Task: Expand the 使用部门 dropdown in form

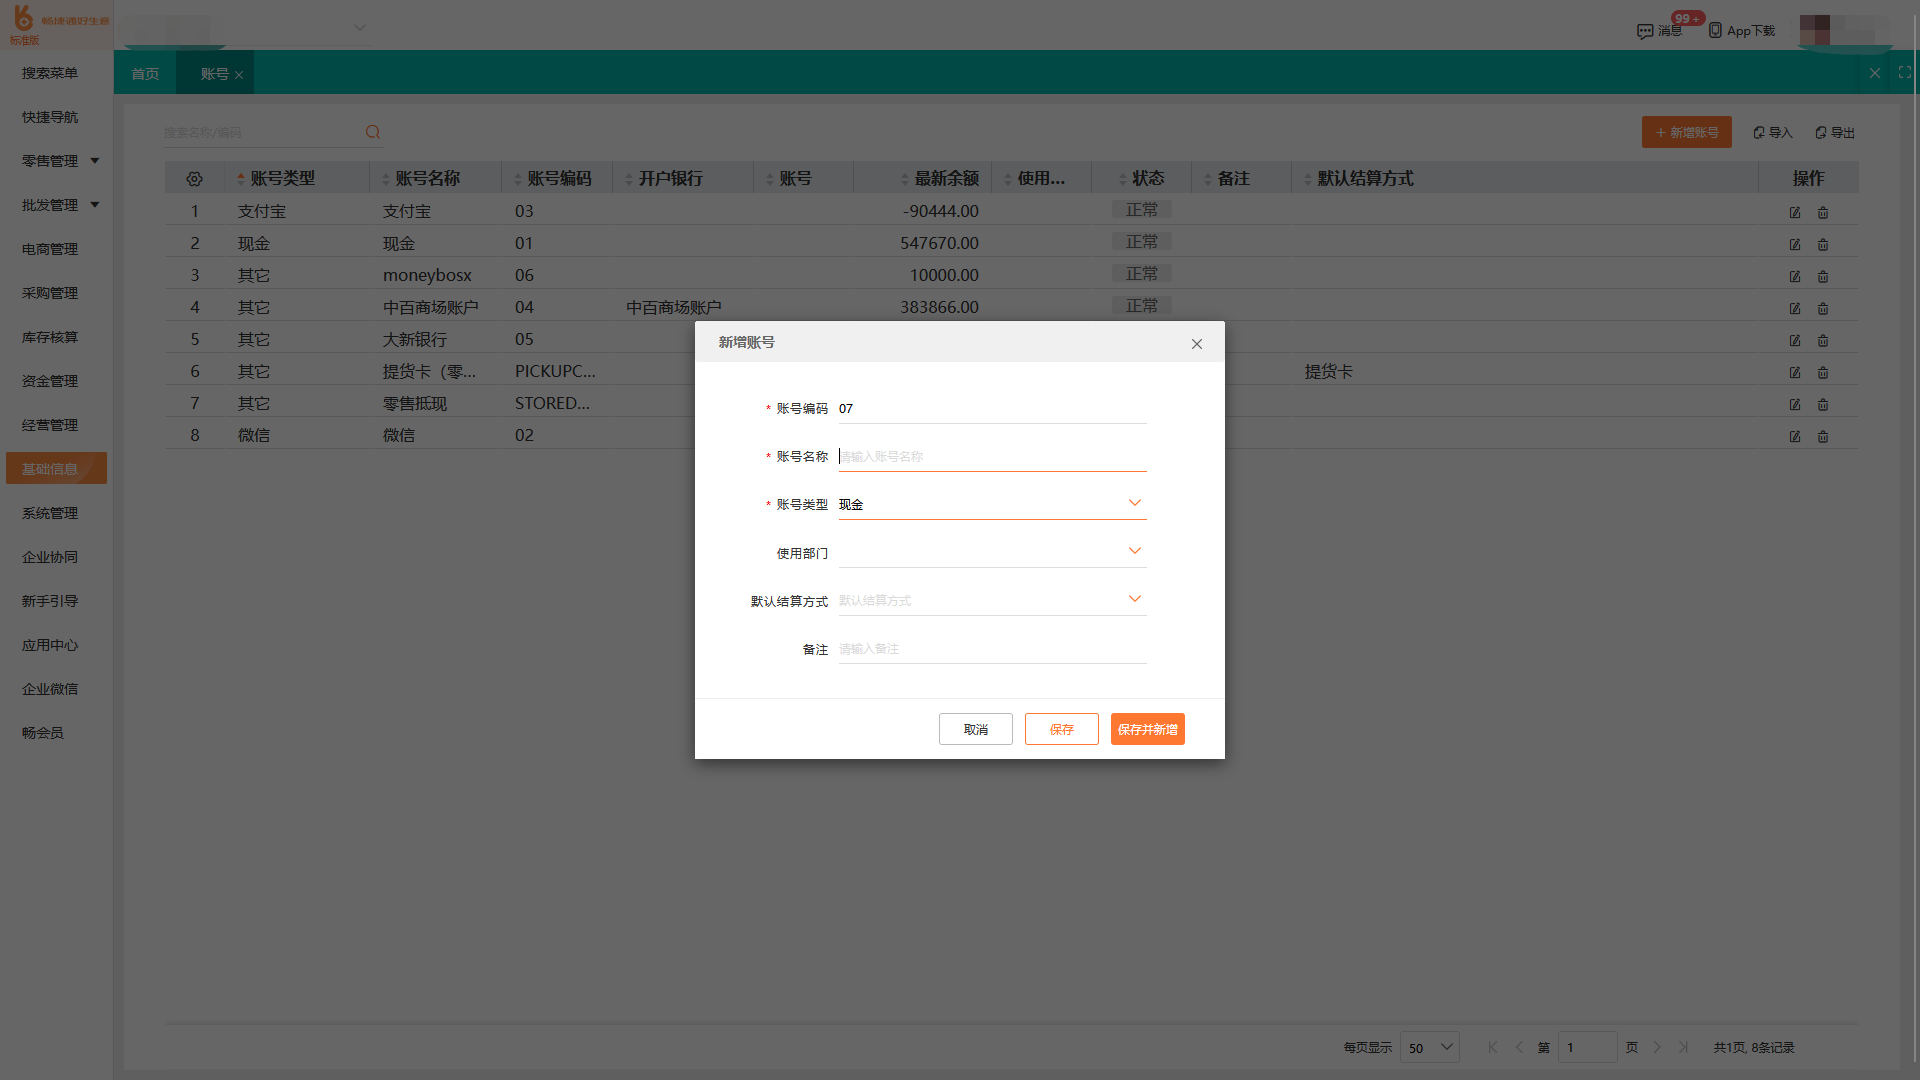Action: tap(1133, 551)
